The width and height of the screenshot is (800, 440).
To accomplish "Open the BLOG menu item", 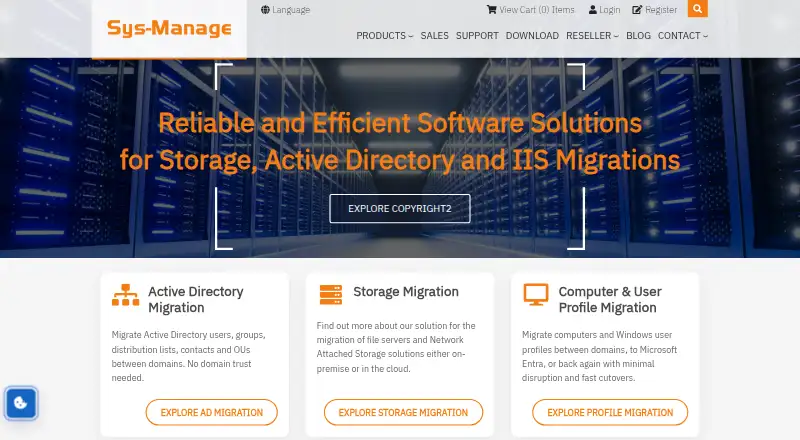I will 638,36.
